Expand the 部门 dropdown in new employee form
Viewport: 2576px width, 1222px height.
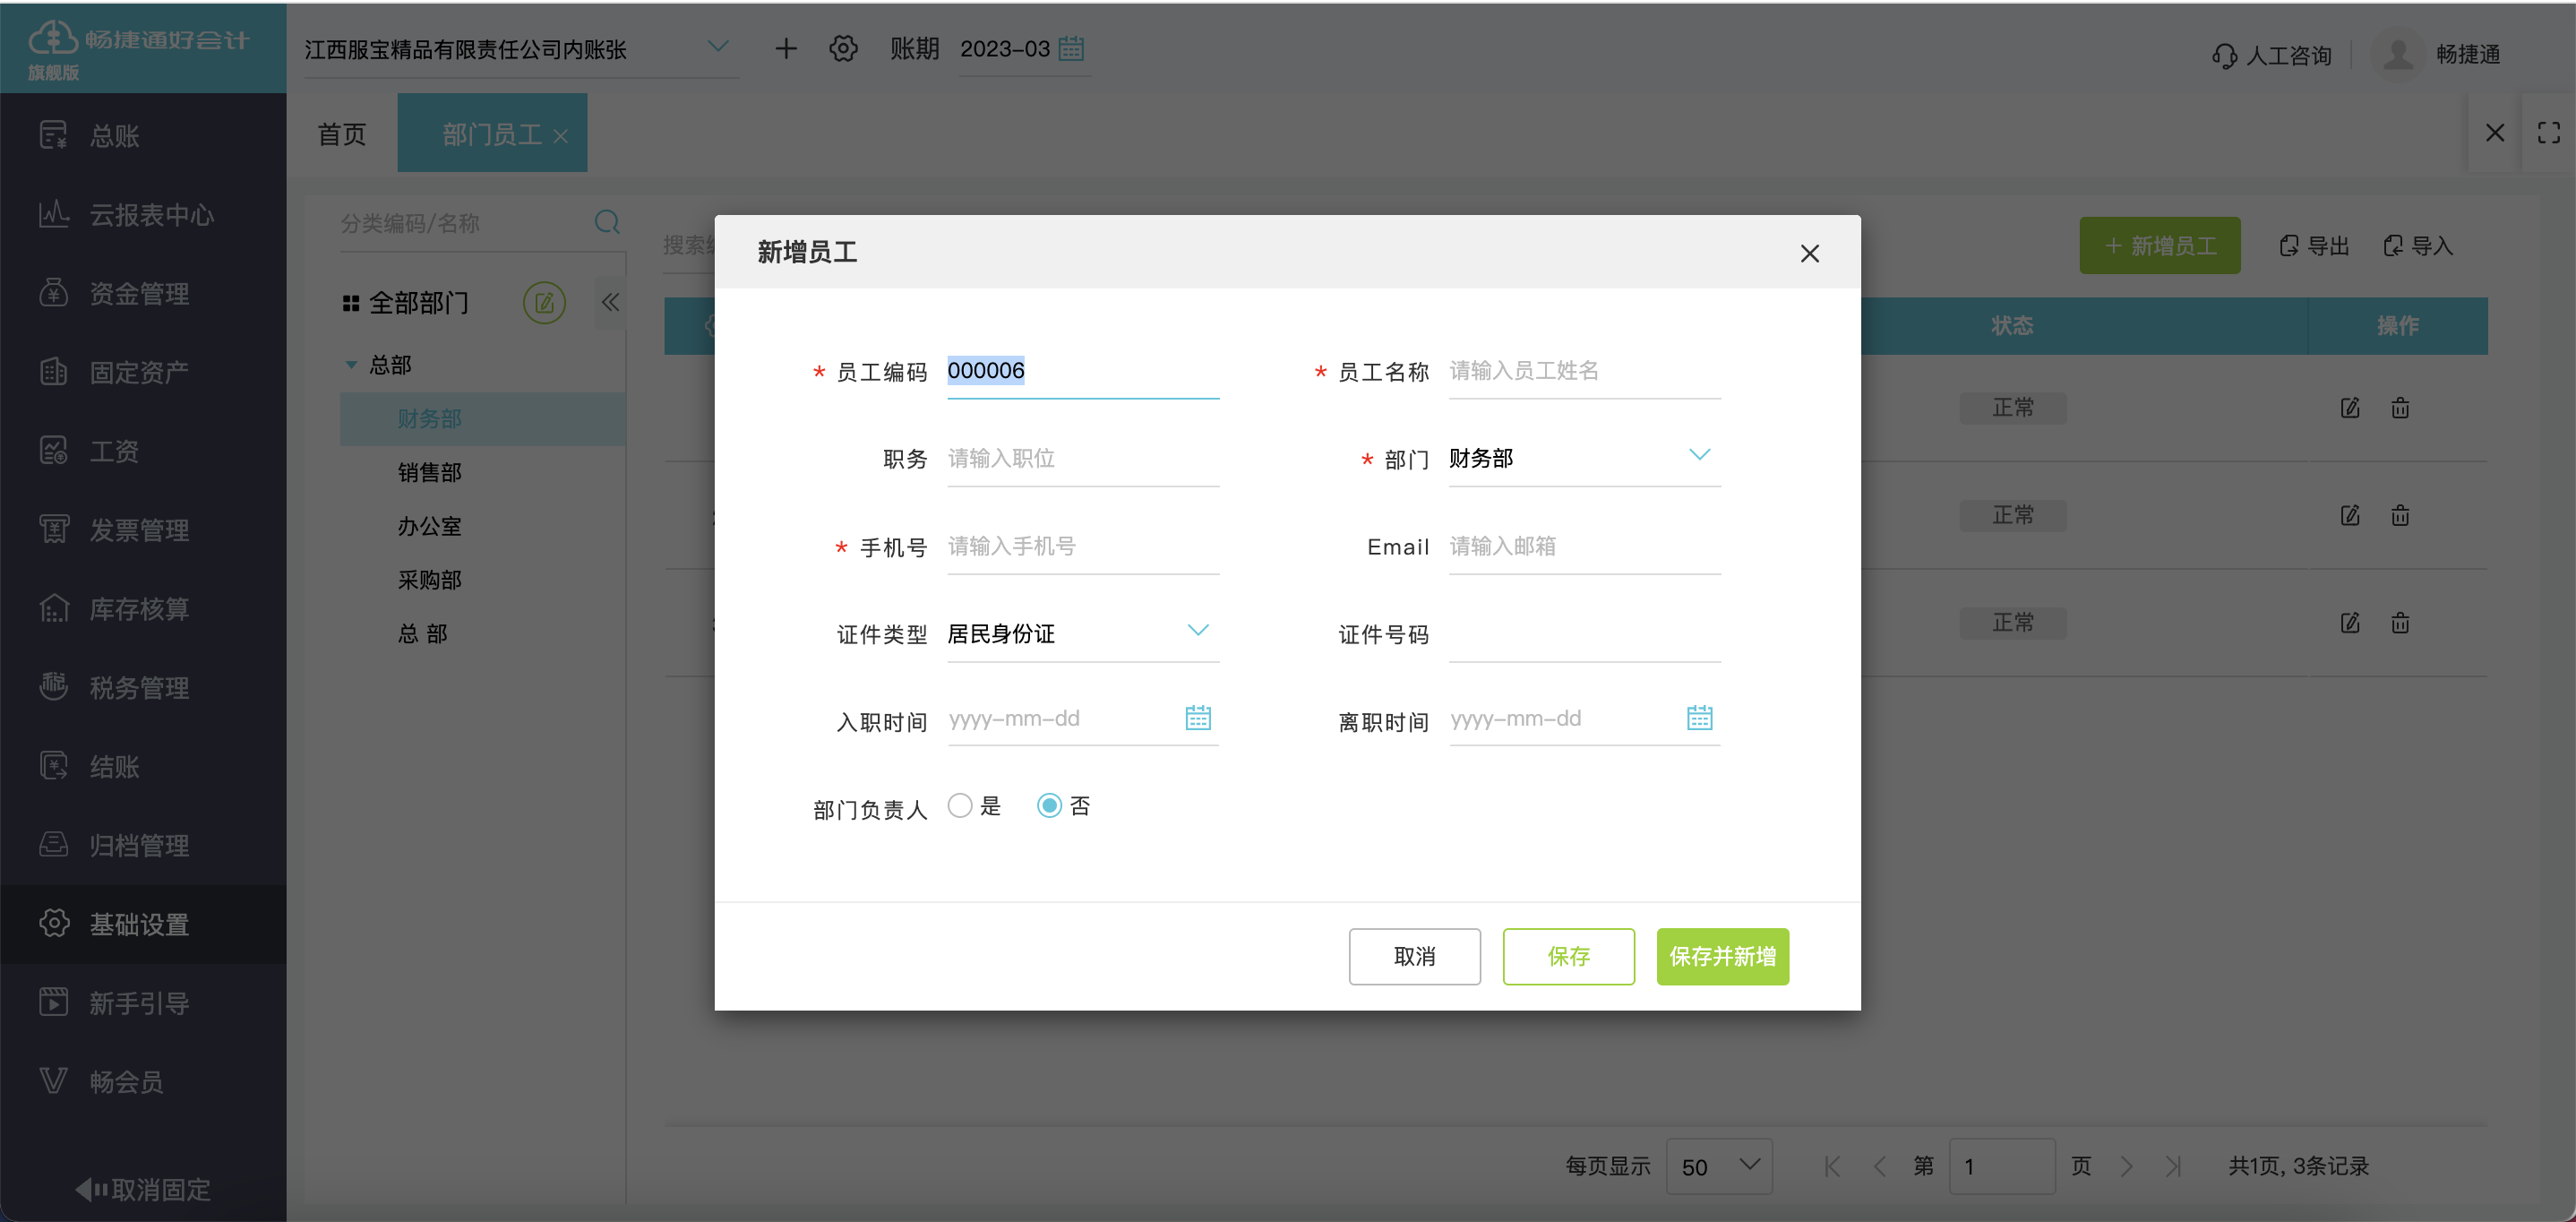pyautogui.click(x=1702, y=459)
